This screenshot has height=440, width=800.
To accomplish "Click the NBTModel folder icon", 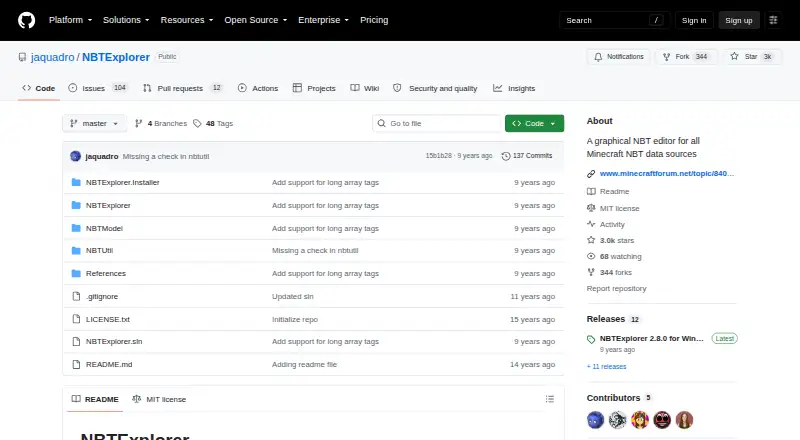I will (76, 228).
